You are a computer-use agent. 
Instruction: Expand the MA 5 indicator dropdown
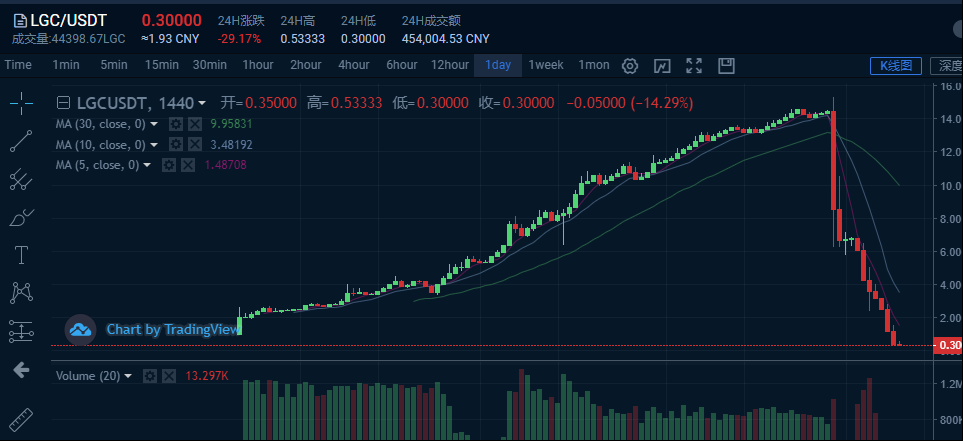pyautogui.click(x=147, y=165)
